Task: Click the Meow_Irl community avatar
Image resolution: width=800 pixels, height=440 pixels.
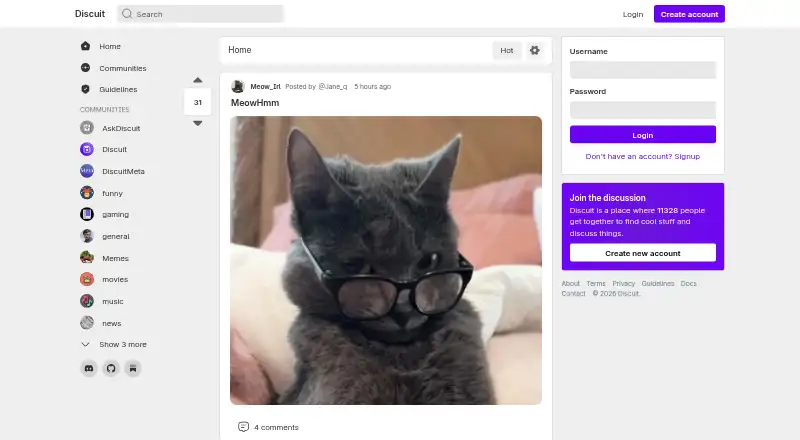Action: click(x=238, y=86)
